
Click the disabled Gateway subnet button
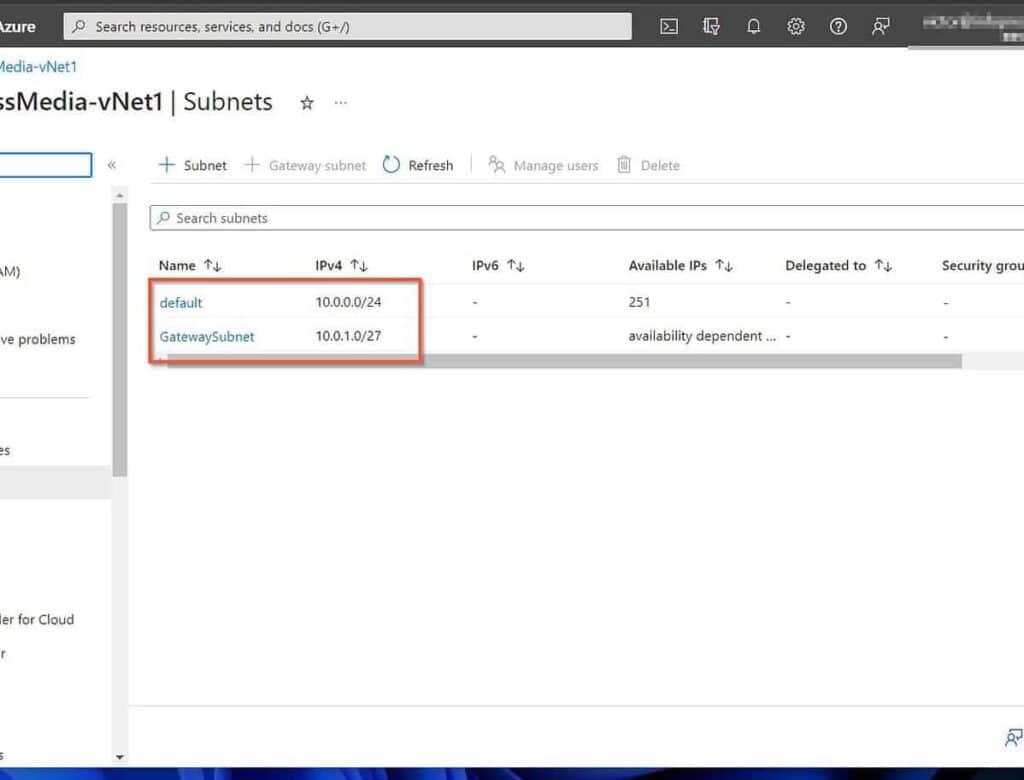[x=305, y=165]
